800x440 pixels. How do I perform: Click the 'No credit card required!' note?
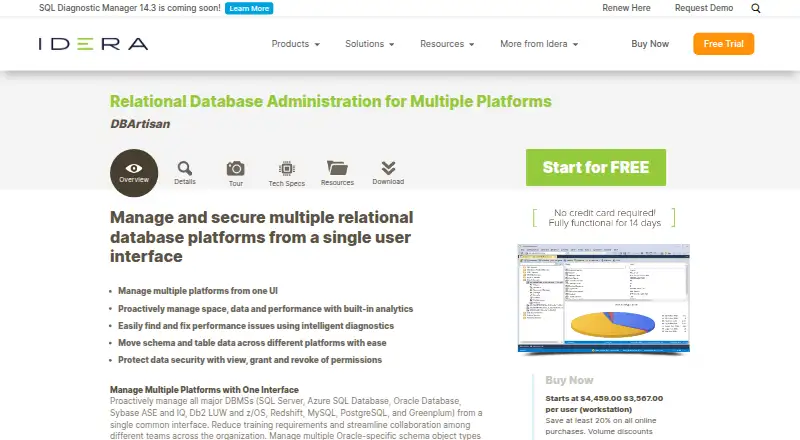click(x=605, y=213)
